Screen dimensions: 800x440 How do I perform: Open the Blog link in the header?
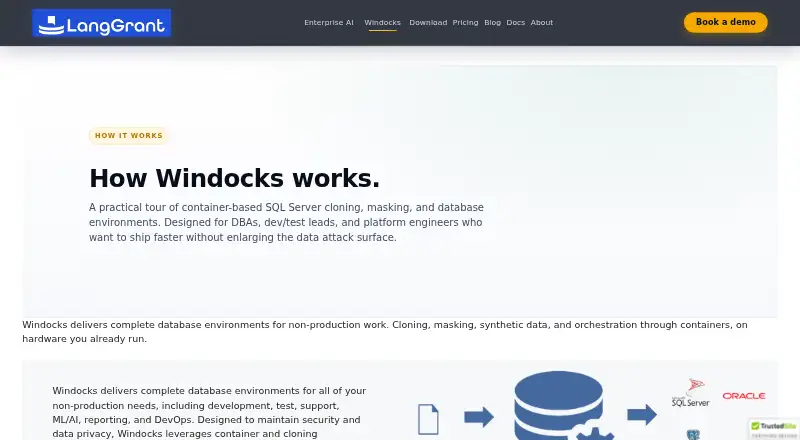492,22
